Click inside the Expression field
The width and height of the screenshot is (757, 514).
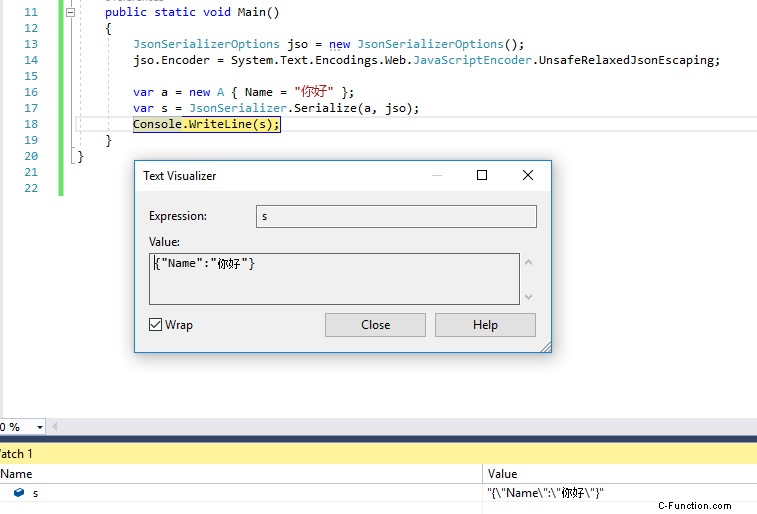(x=396, y=216)
